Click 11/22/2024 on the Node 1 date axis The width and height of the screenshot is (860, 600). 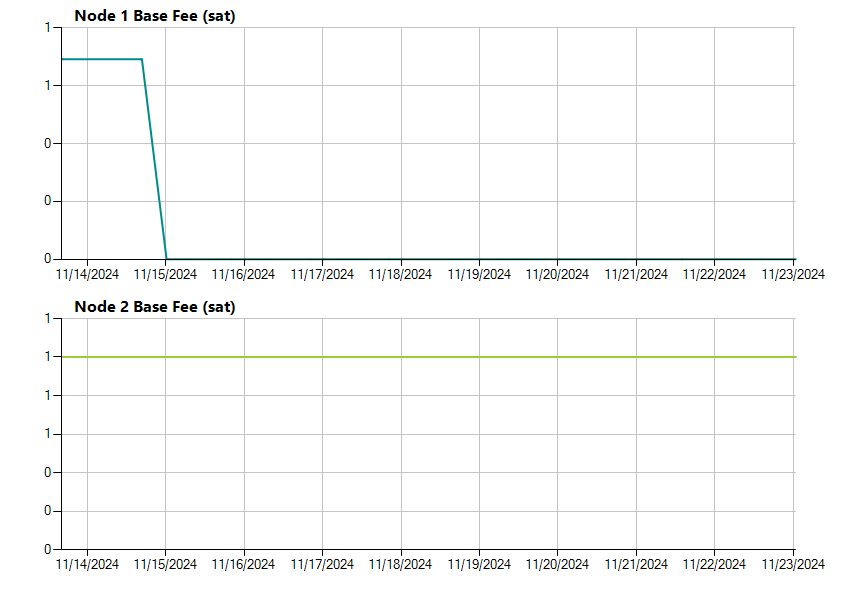(x=714, y=274)
